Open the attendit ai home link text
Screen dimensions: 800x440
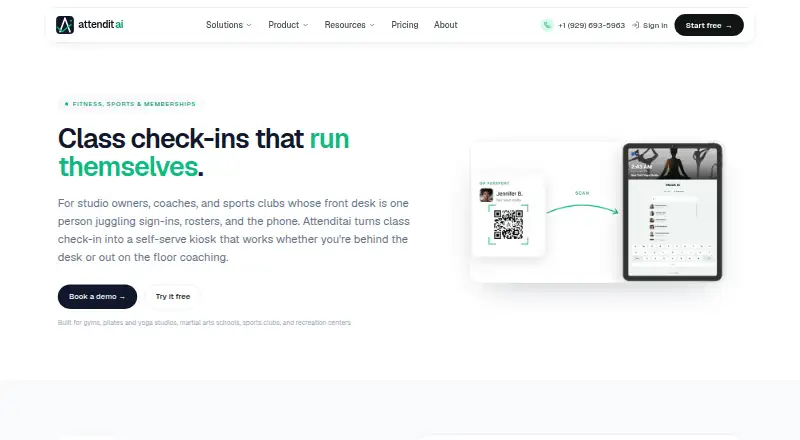[x=101, y=25]
